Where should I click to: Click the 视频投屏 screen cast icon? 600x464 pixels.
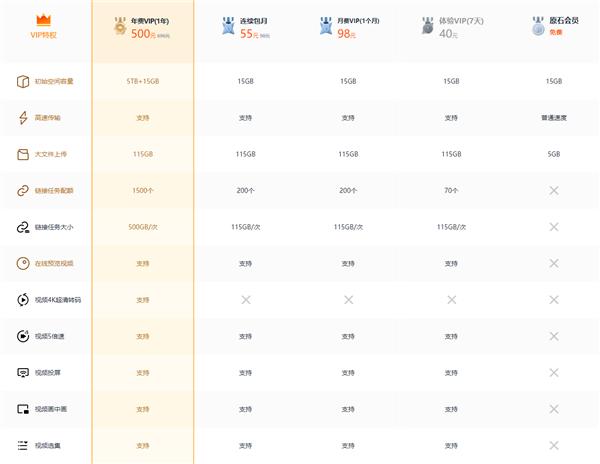[x=23, y=373]
